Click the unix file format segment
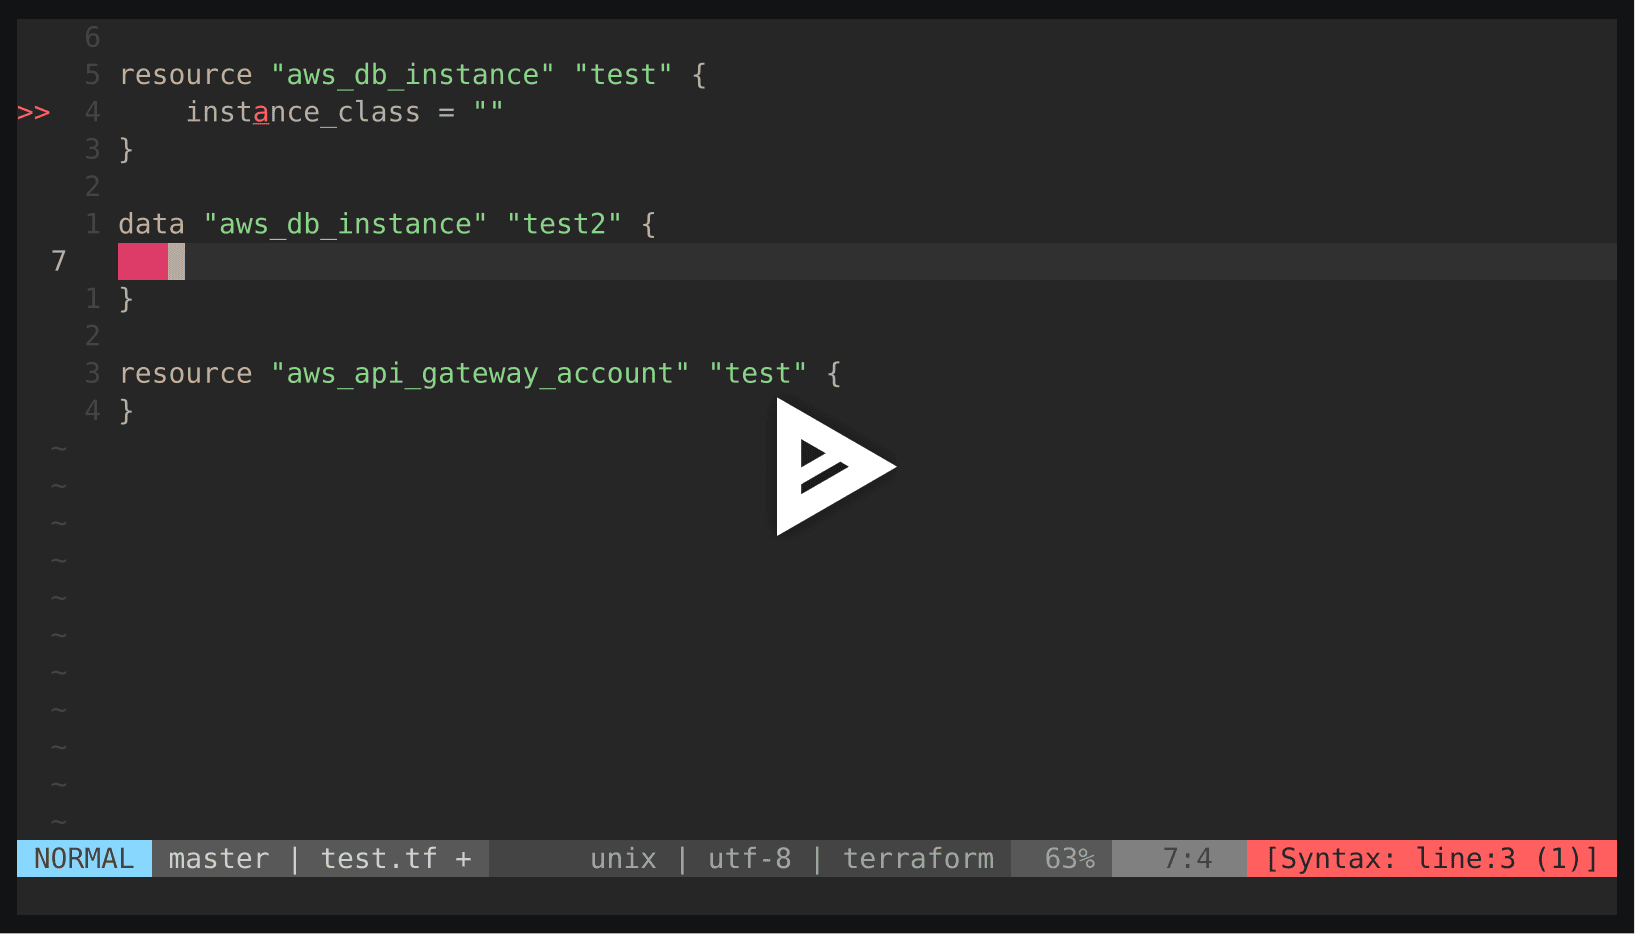The image size is (1635, 934). [622, 858]
